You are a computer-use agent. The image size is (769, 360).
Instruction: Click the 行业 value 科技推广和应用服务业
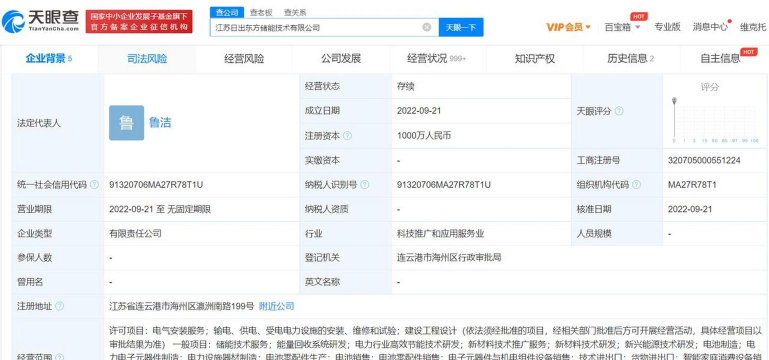[441, 234]
